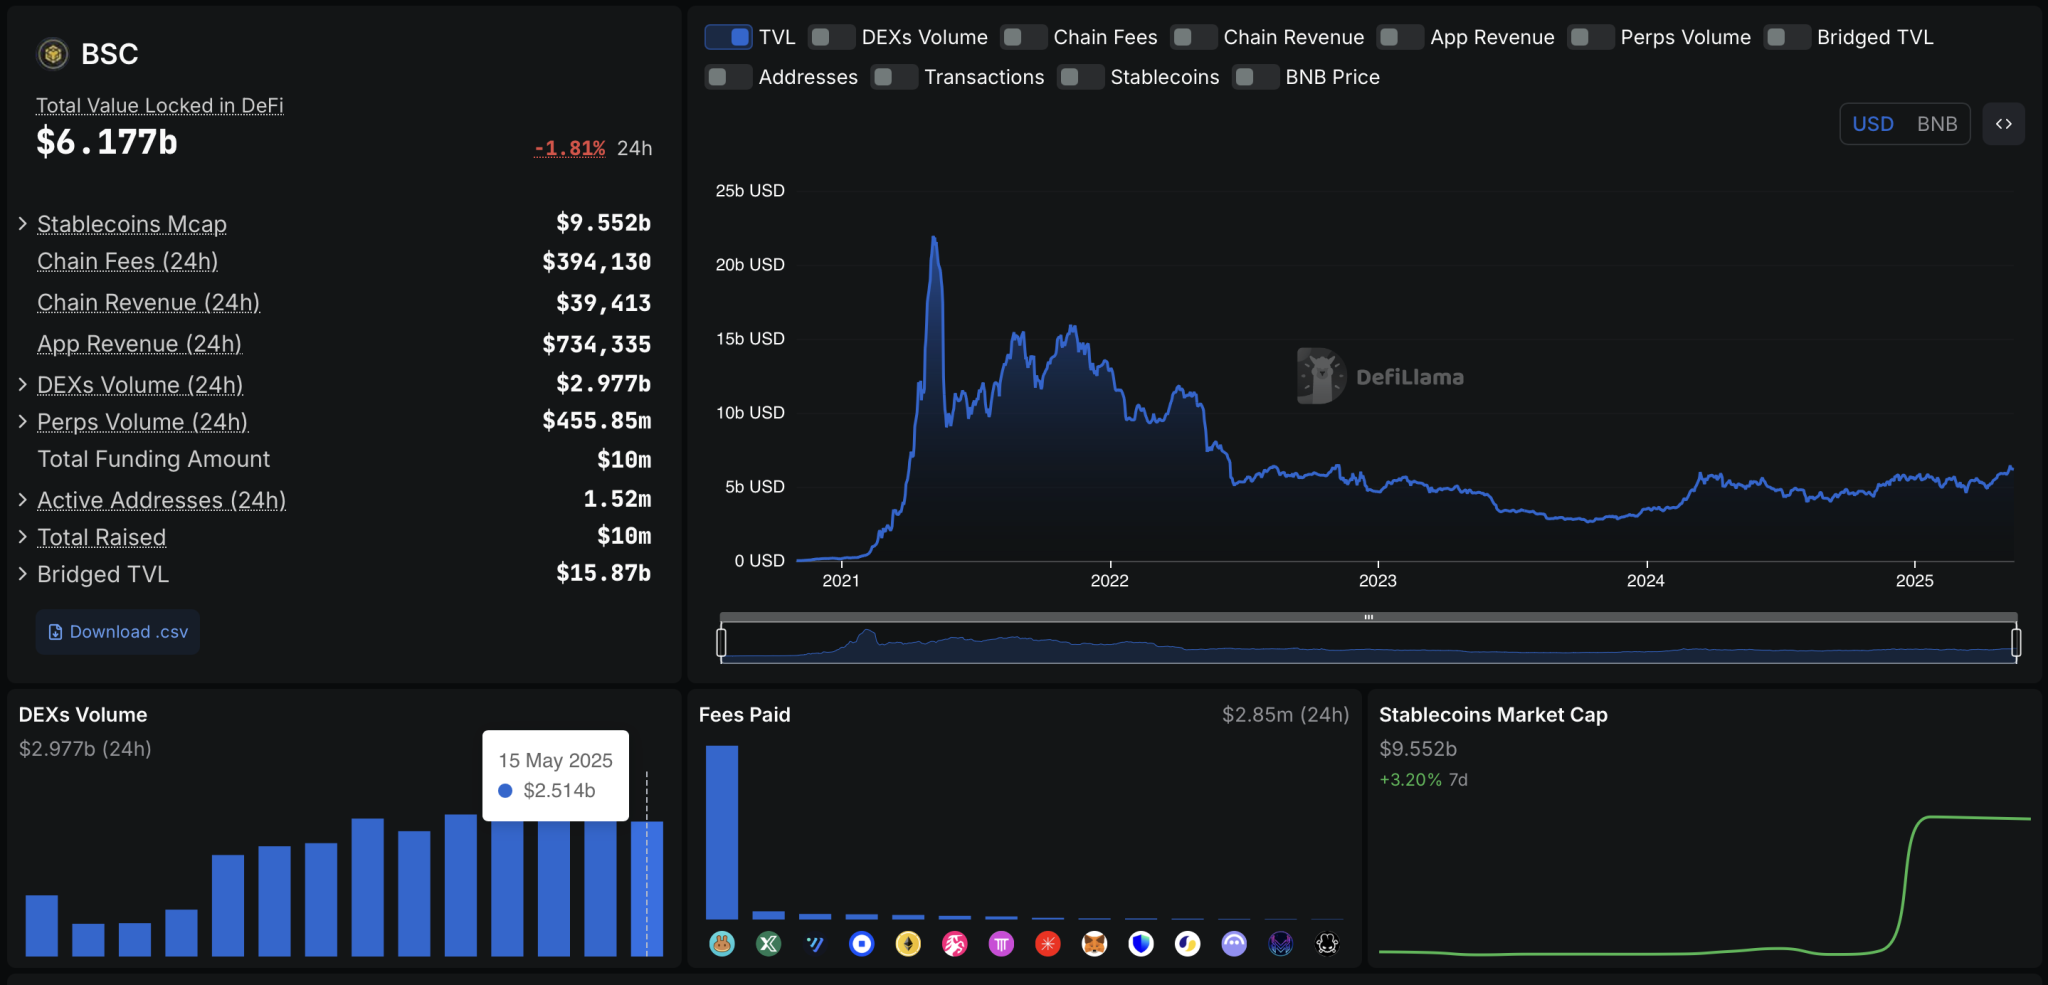This screenshot has height=985, width=2048.
Task: Disable the TVL chart toggle
Action: [x=729, y=37]
